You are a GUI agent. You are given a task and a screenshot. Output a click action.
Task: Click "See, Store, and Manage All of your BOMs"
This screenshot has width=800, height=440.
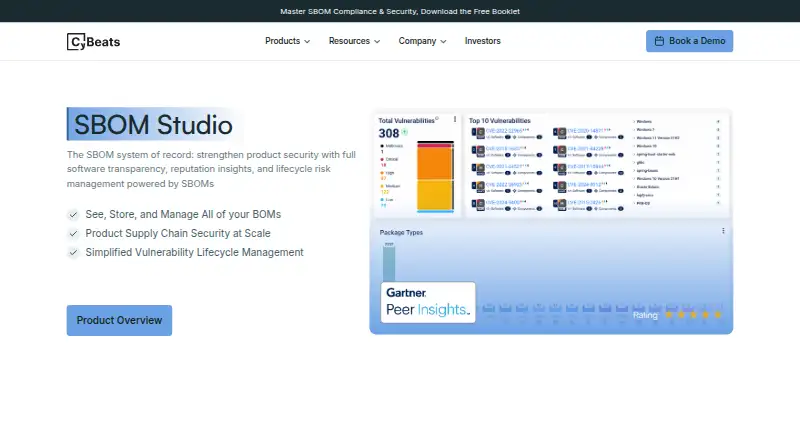[x=183, y=214]
